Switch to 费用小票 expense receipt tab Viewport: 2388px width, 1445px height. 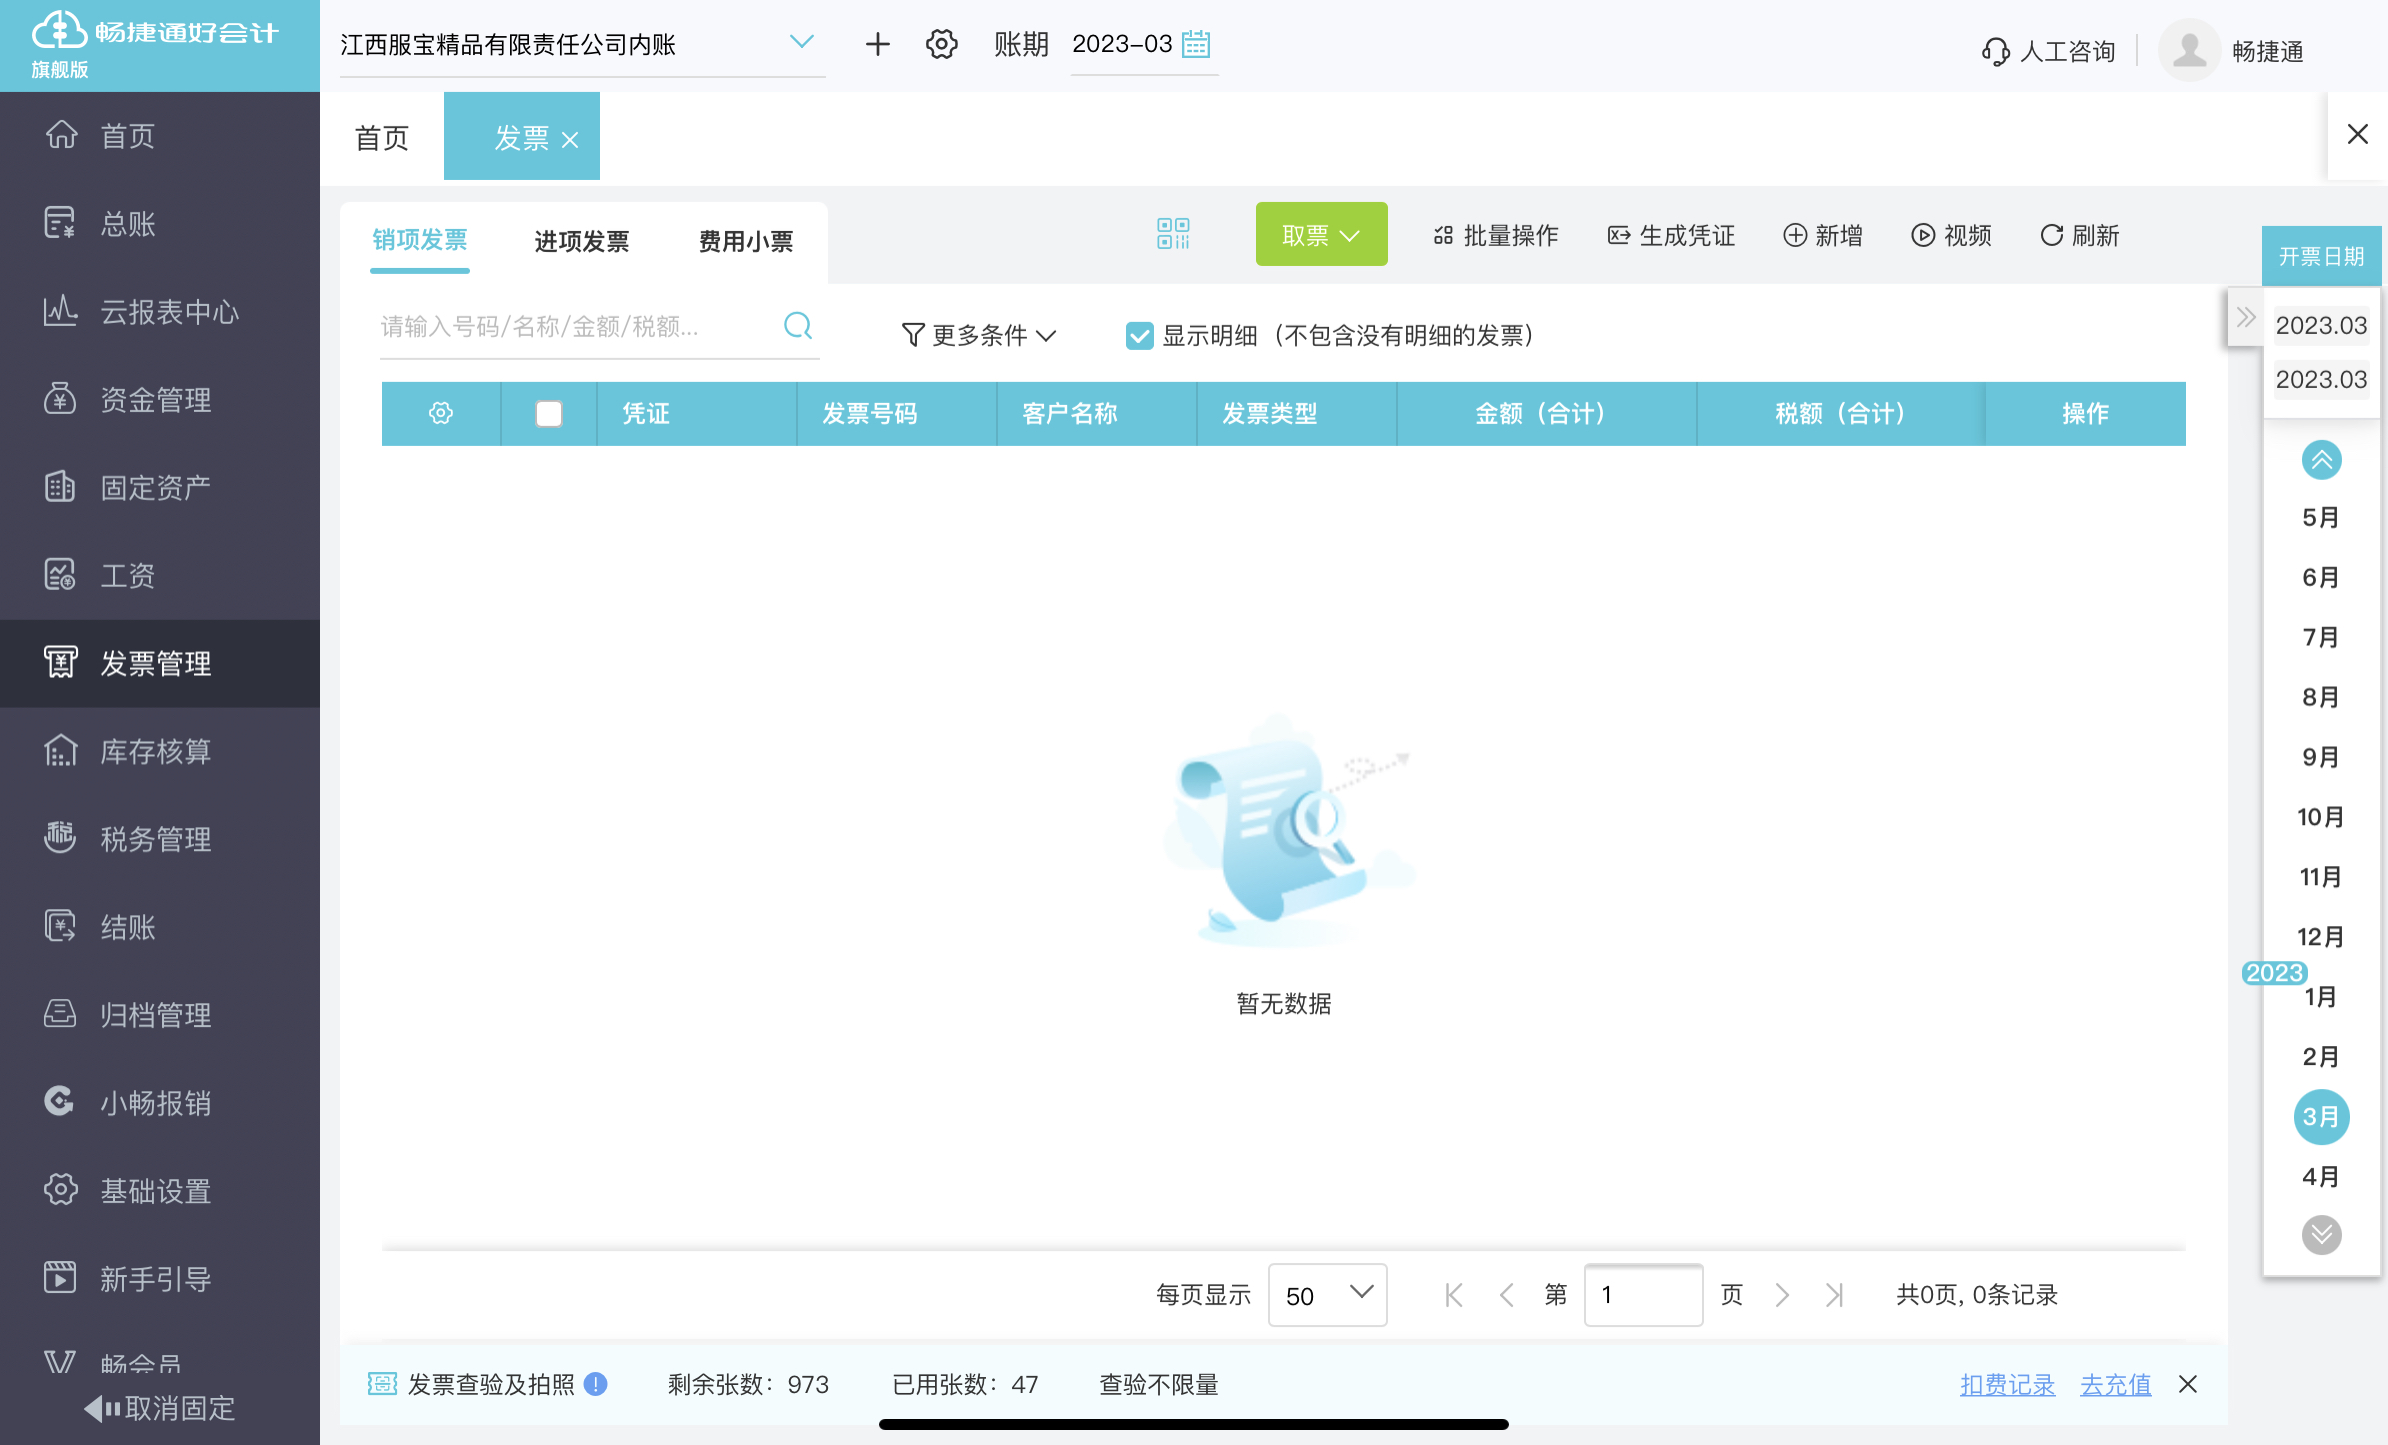click(745, 241)
